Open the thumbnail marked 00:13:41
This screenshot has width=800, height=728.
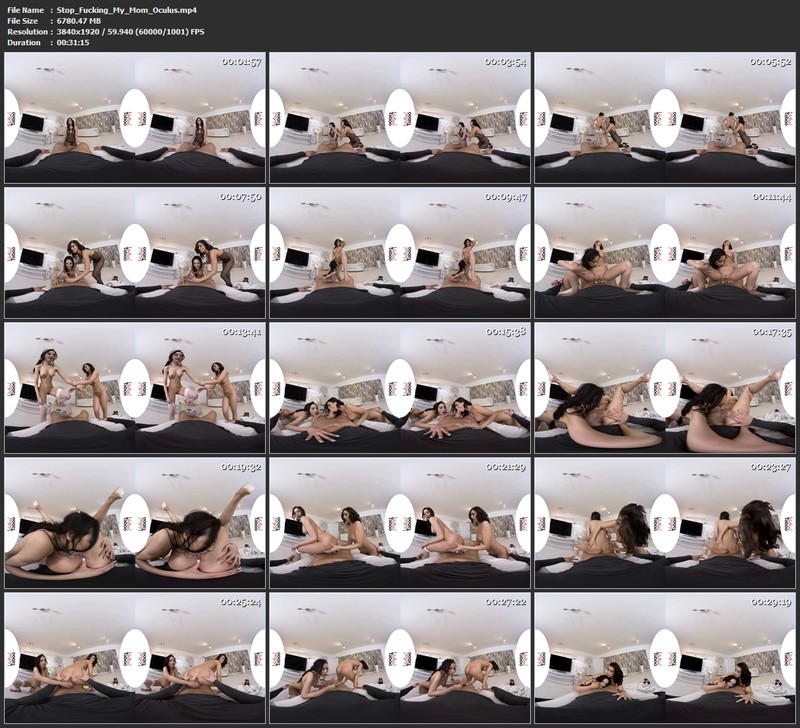tap(135, 387)
